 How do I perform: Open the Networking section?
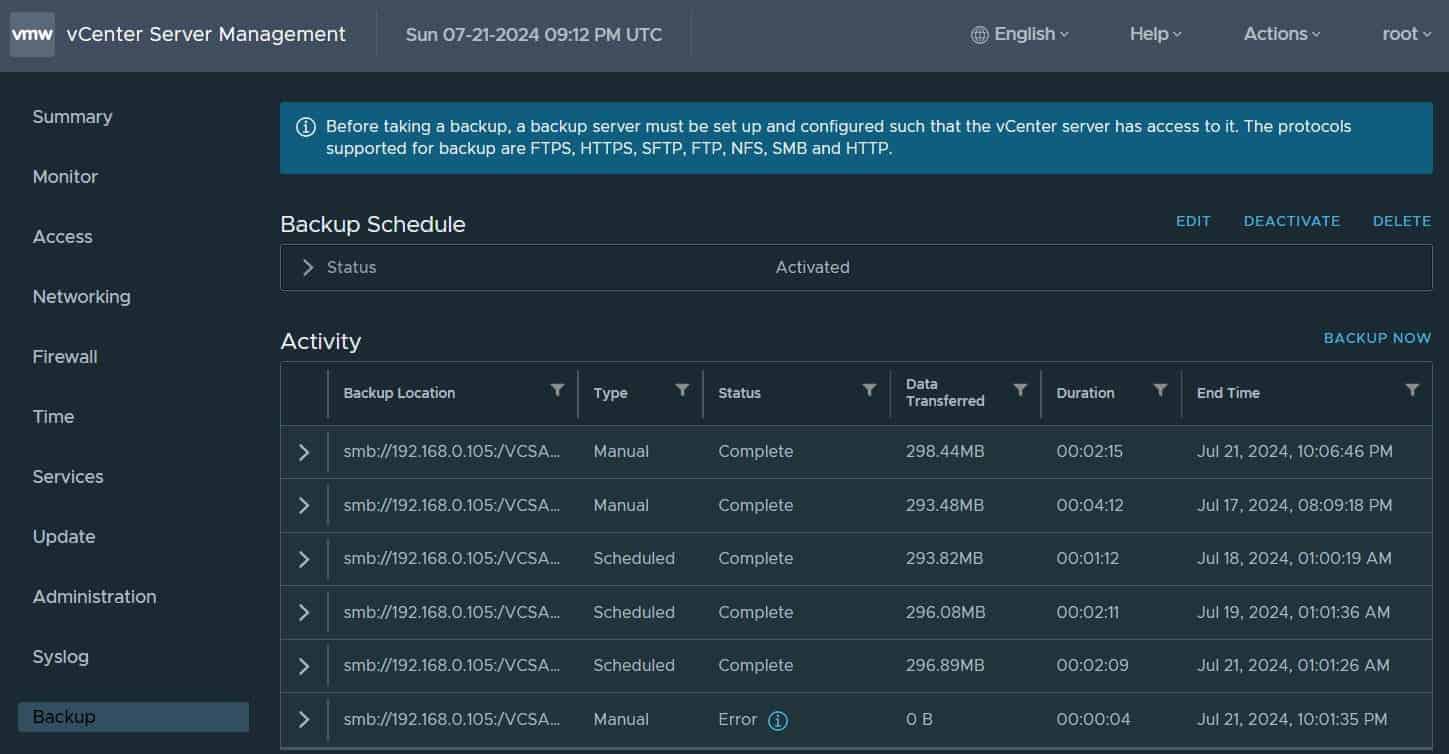click(81, 297)
